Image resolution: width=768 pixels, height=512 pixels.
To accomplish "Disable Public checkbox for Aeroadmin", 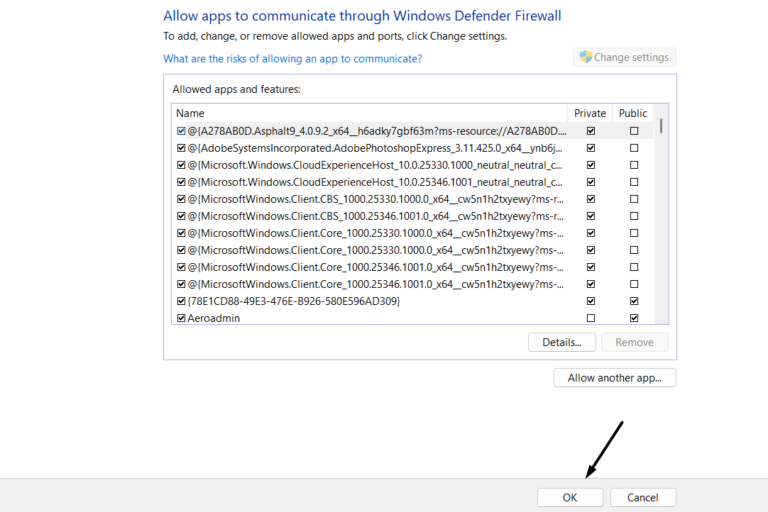I will (x=634, y=318).
